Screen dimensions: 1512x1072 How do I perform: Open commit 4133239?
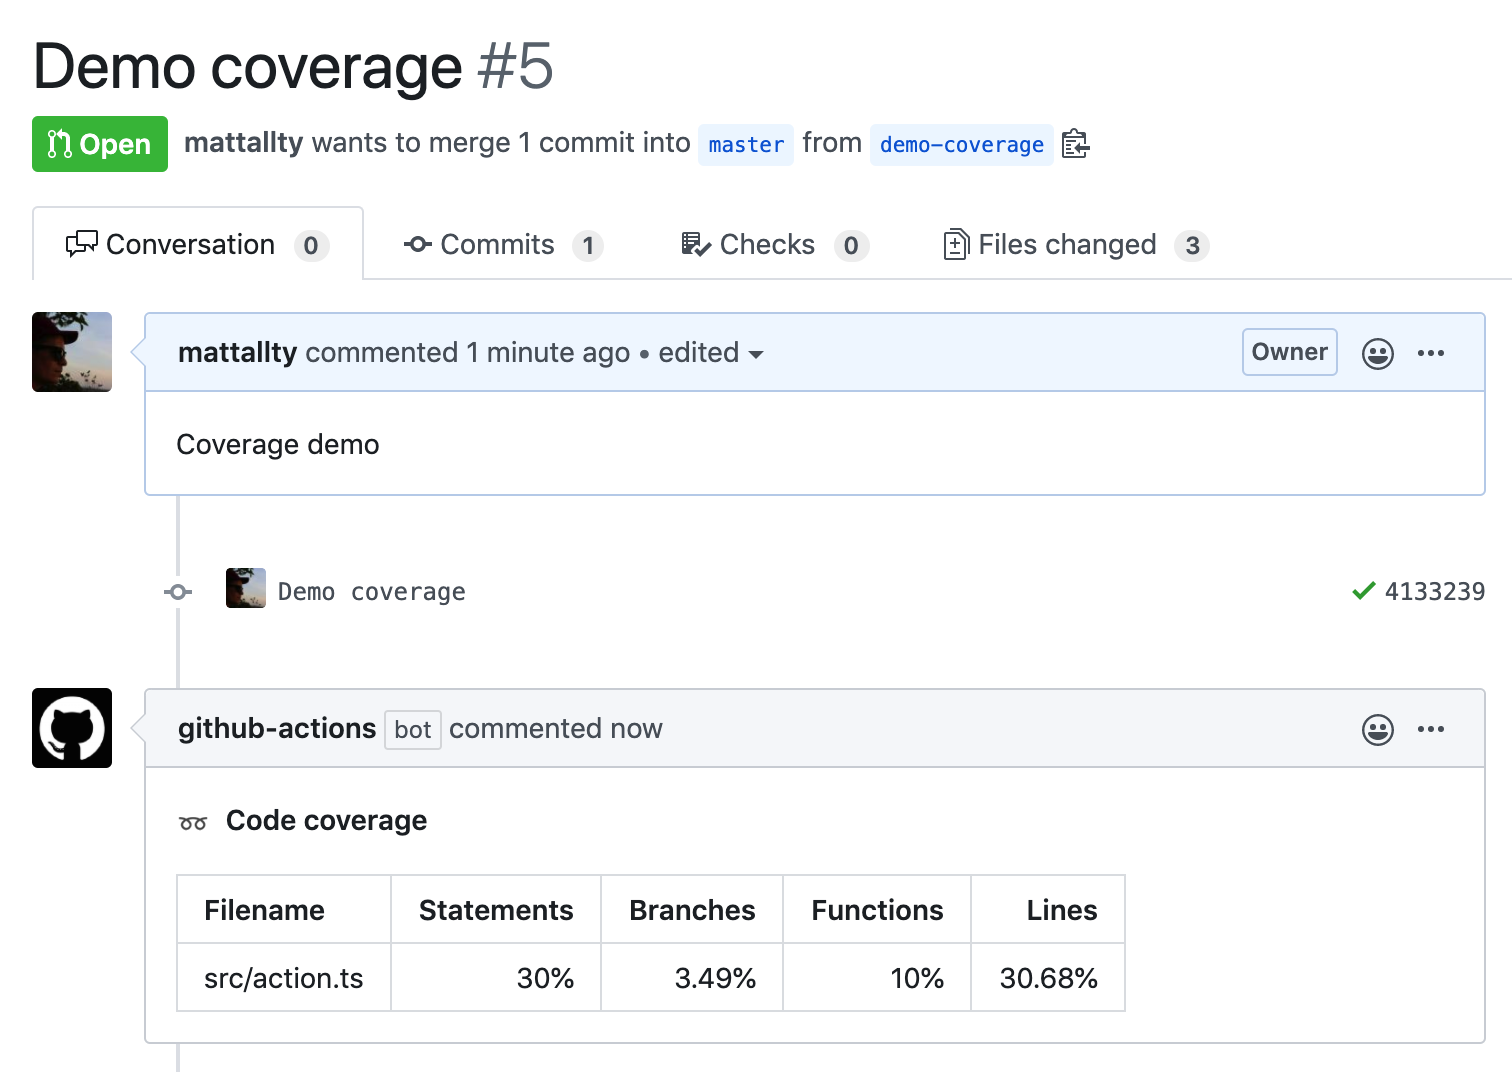point(1434,590)
